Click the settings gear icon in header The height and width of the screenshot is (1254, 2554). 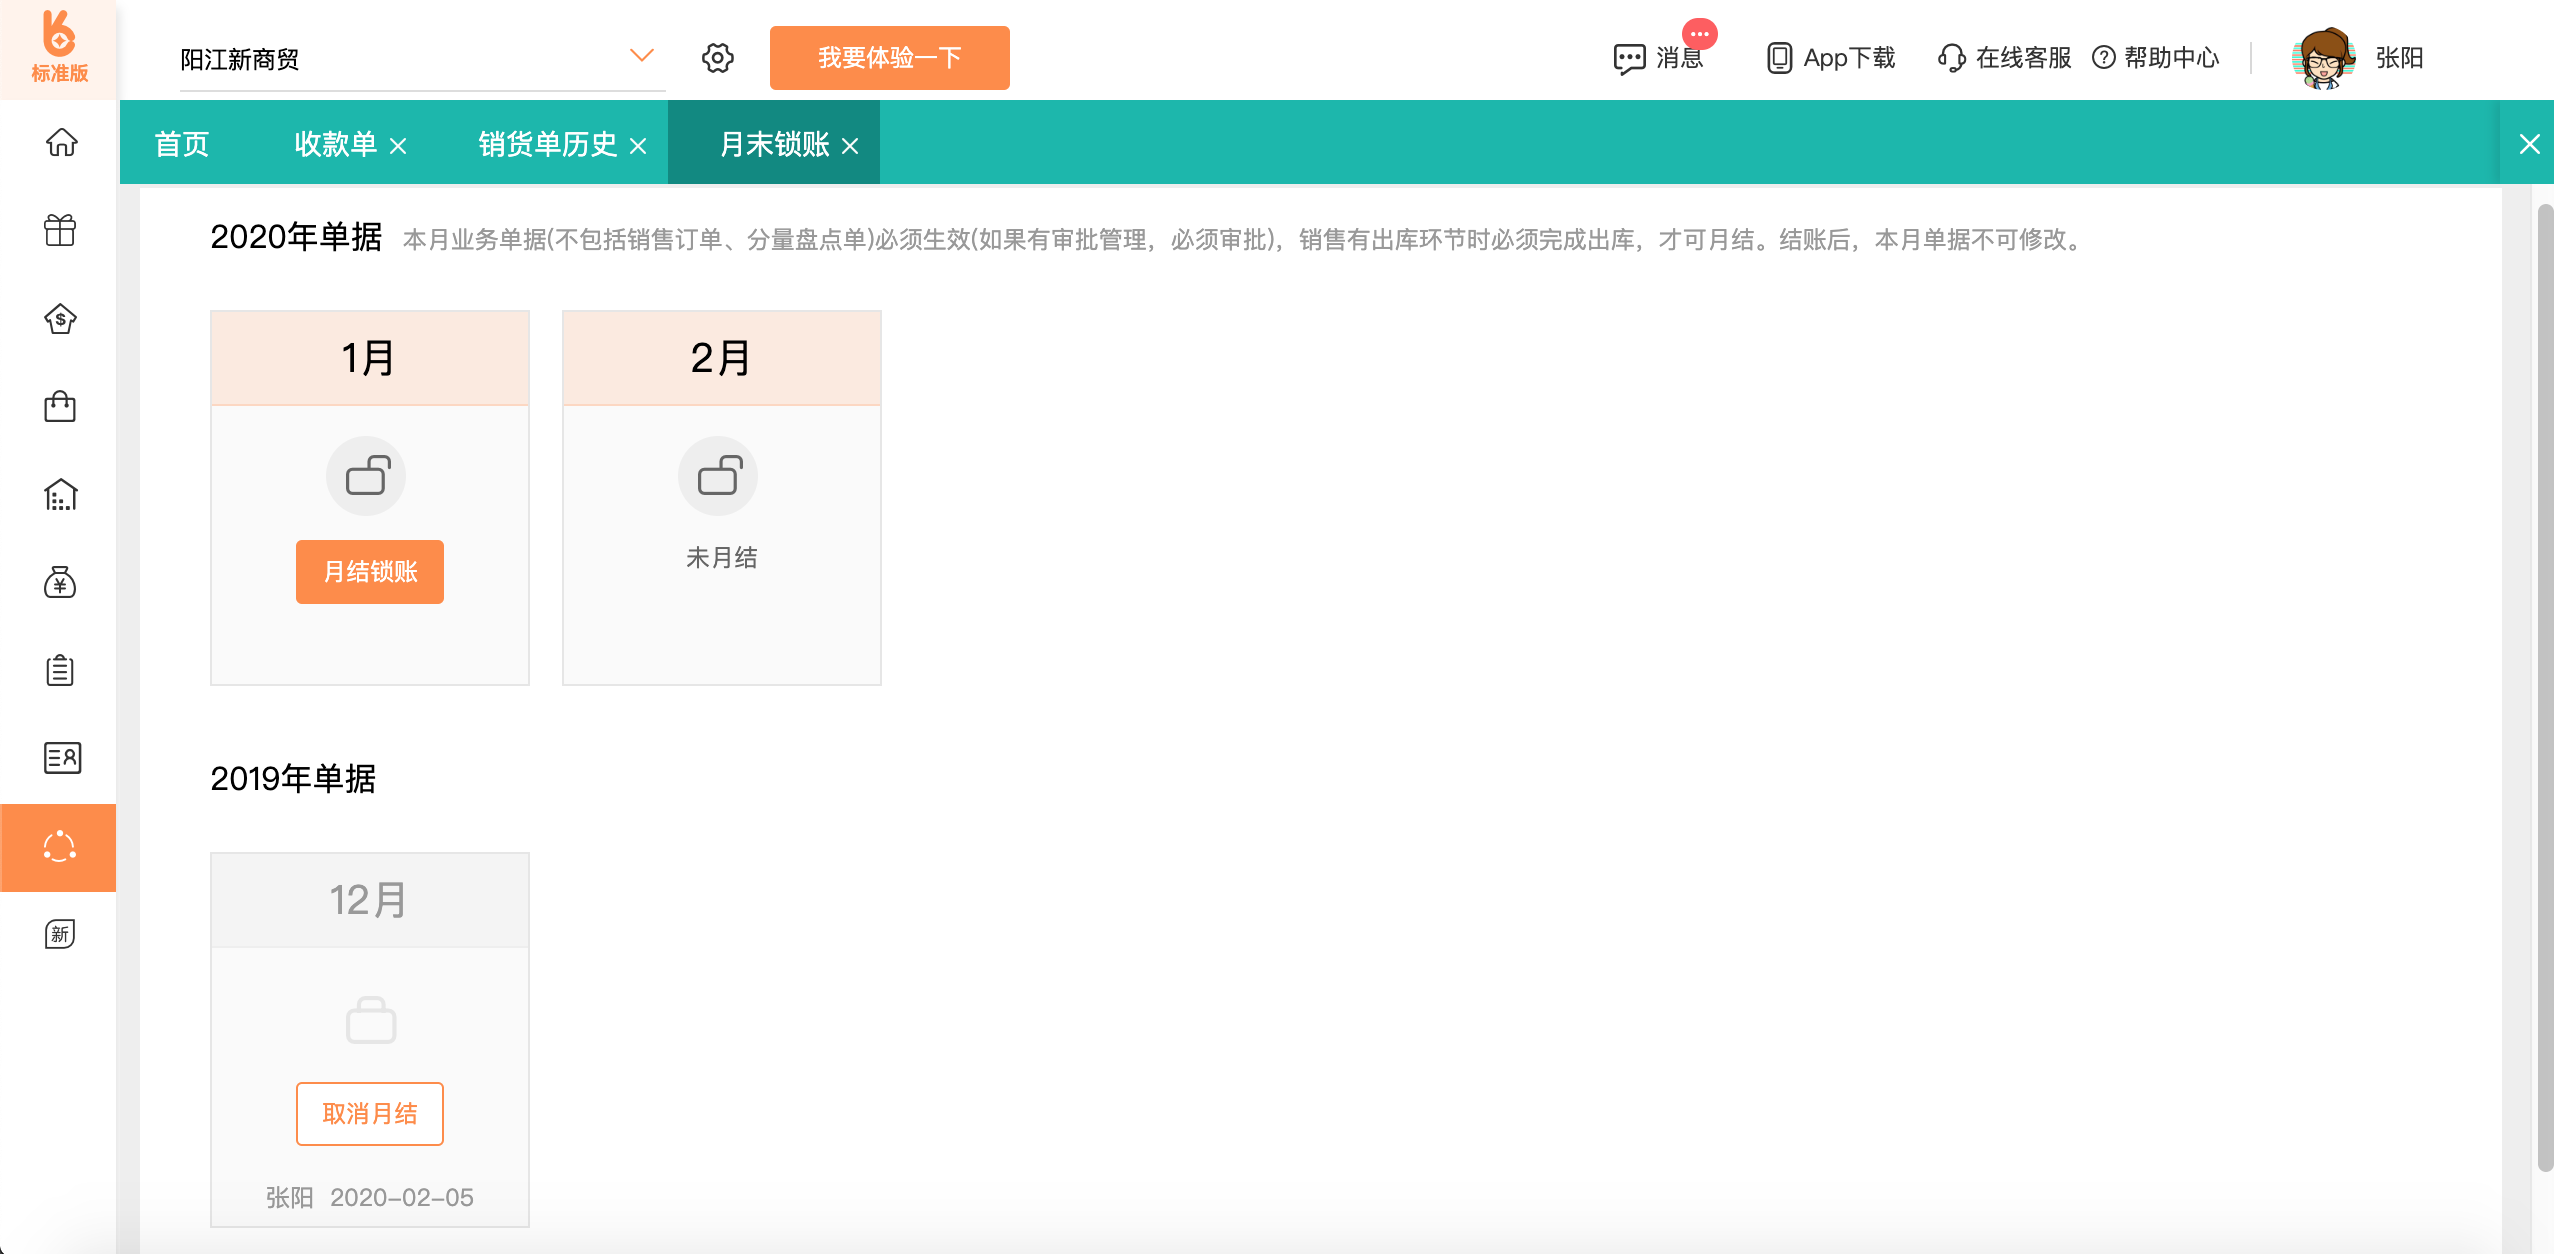[717, 59]
